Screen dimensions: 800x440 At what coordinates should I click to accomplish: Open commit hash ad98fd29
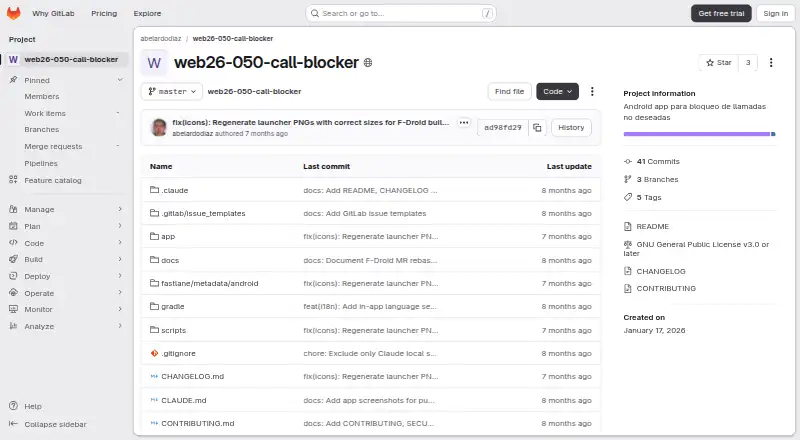(503, 128)
